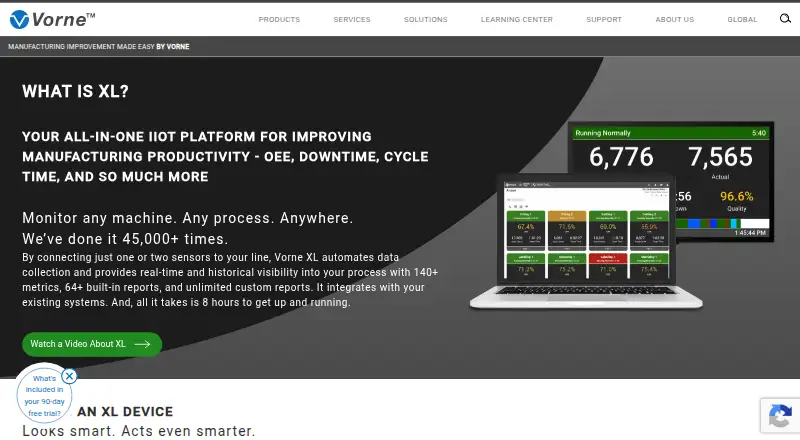This screenshot has width=800, height=440.
Task: Open the Support menu
Action: pyautogui.click(x=604, y=19)
